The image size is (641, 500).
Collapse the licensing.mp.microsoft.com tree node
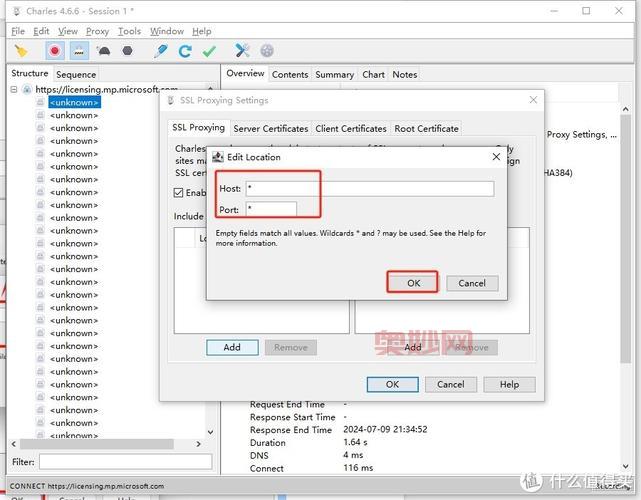point(14,89)
